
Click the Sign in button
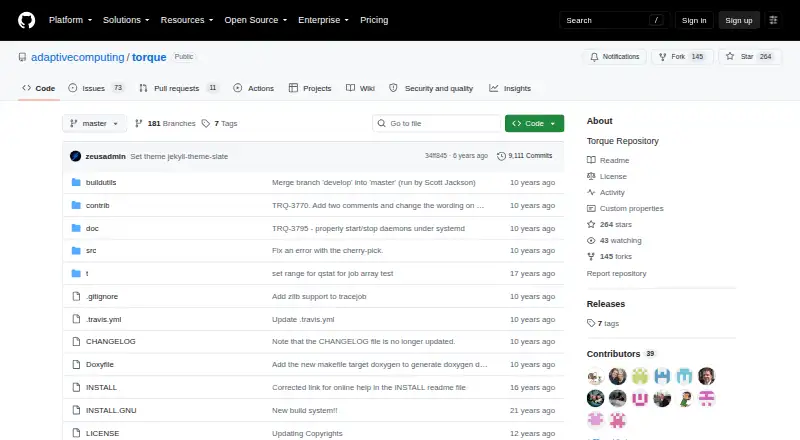point(694,20)
